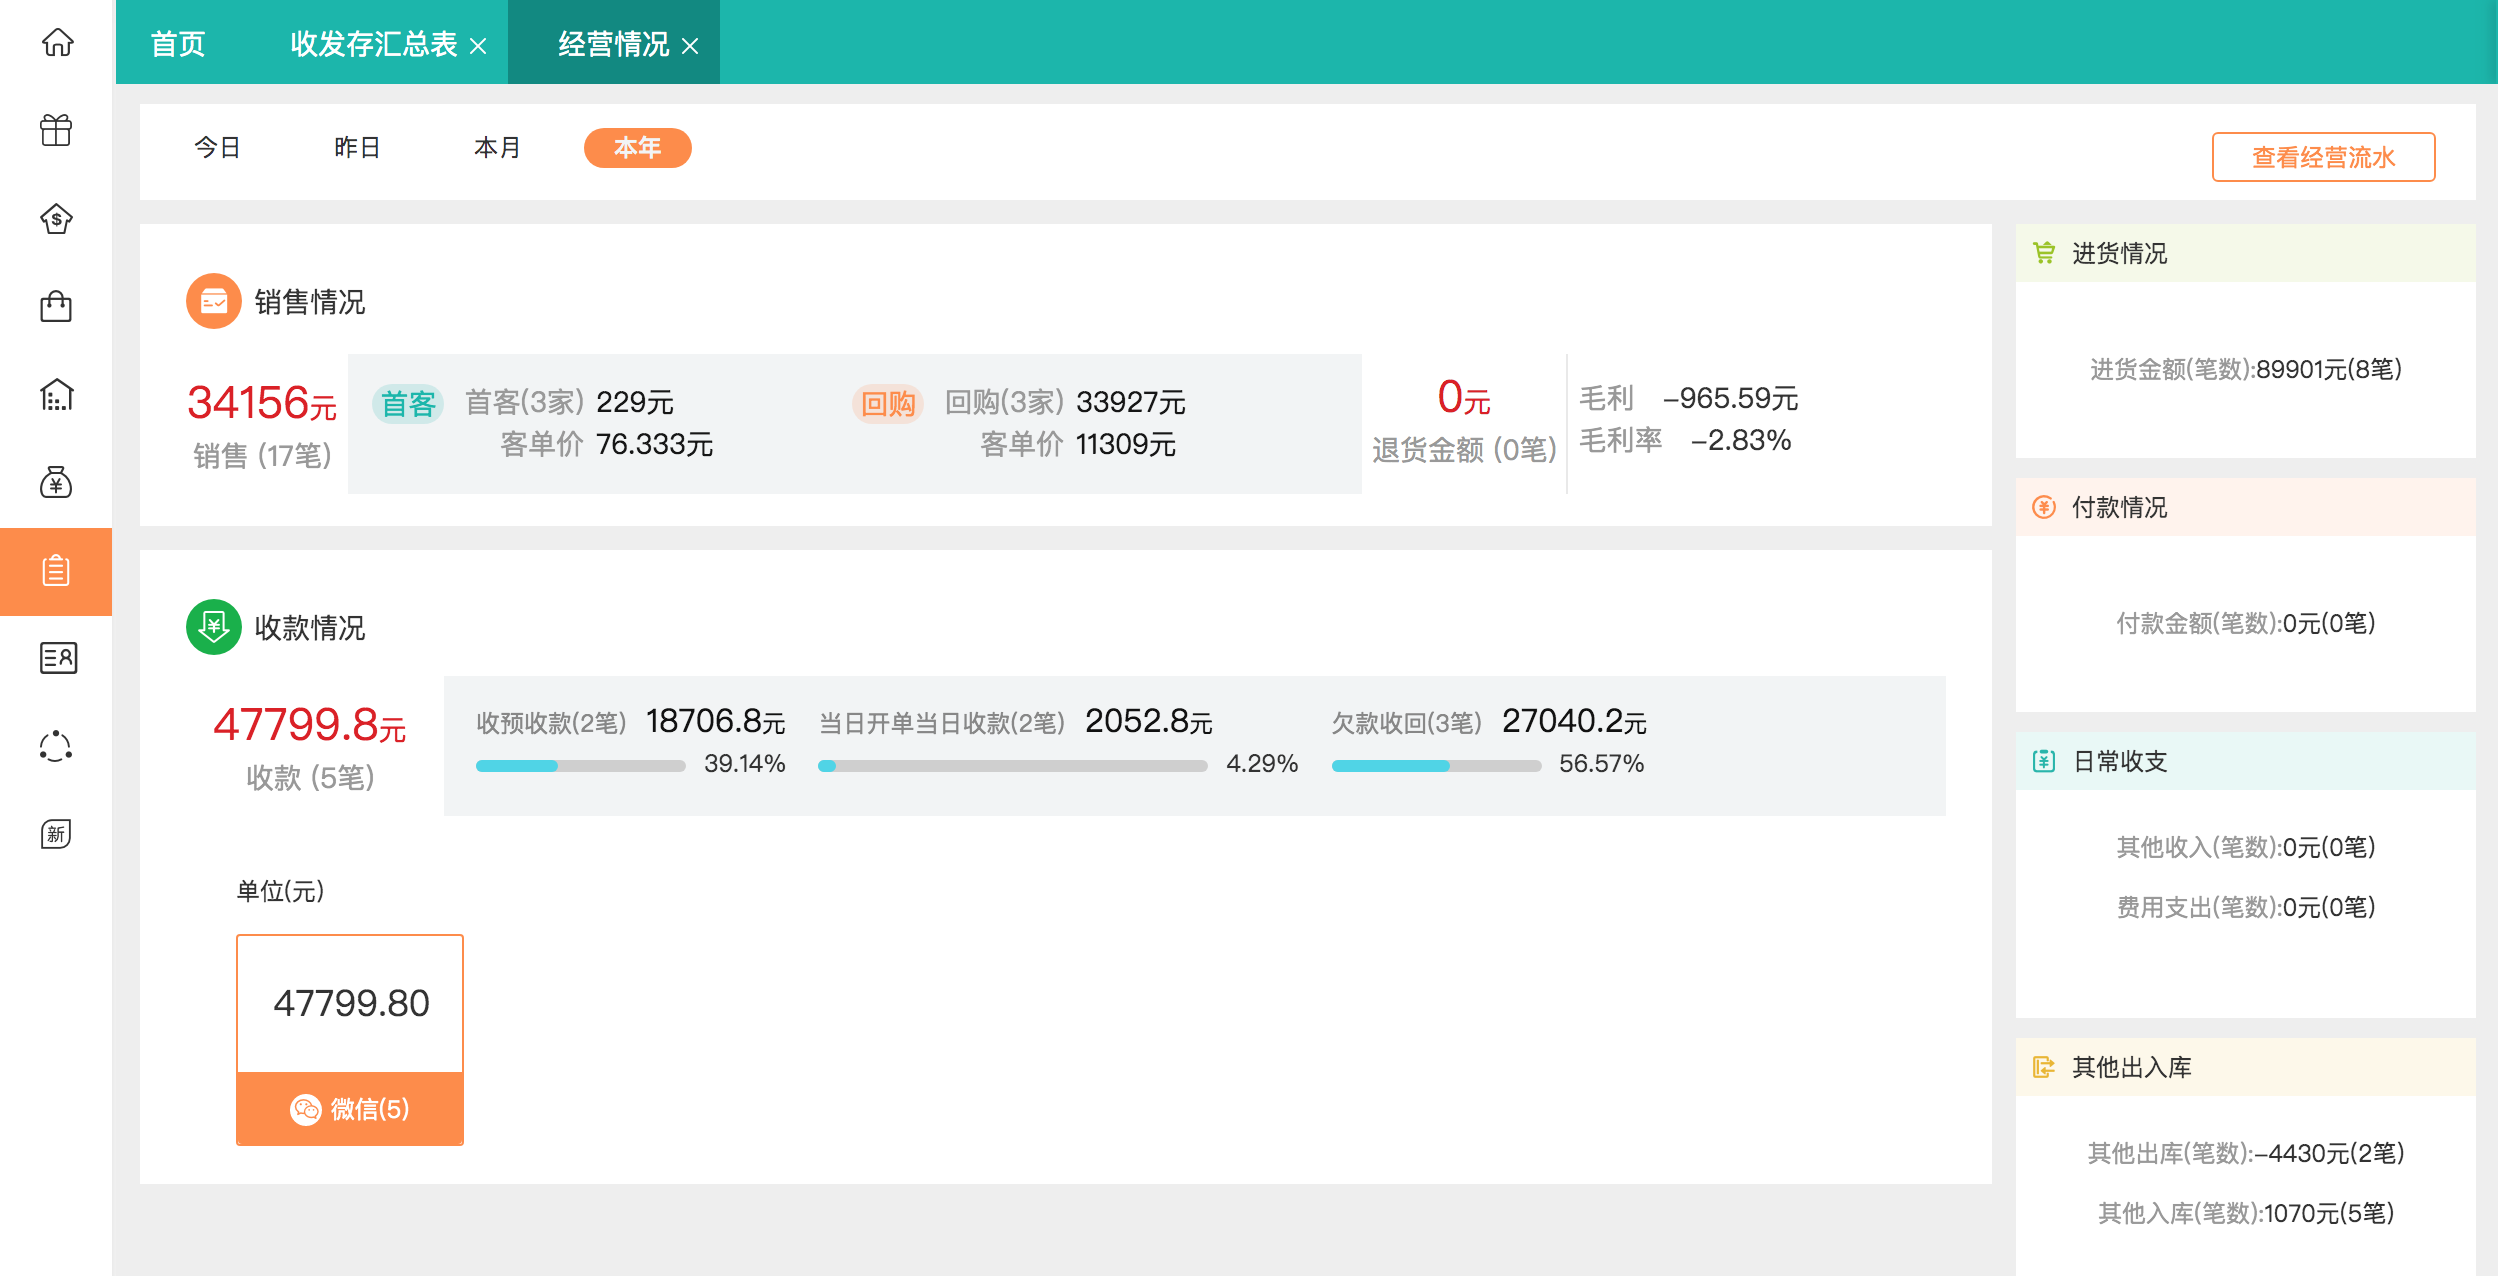Click the contacts/members sidebar icon
Screen dimensions: 2498x1276
[55, 659]
